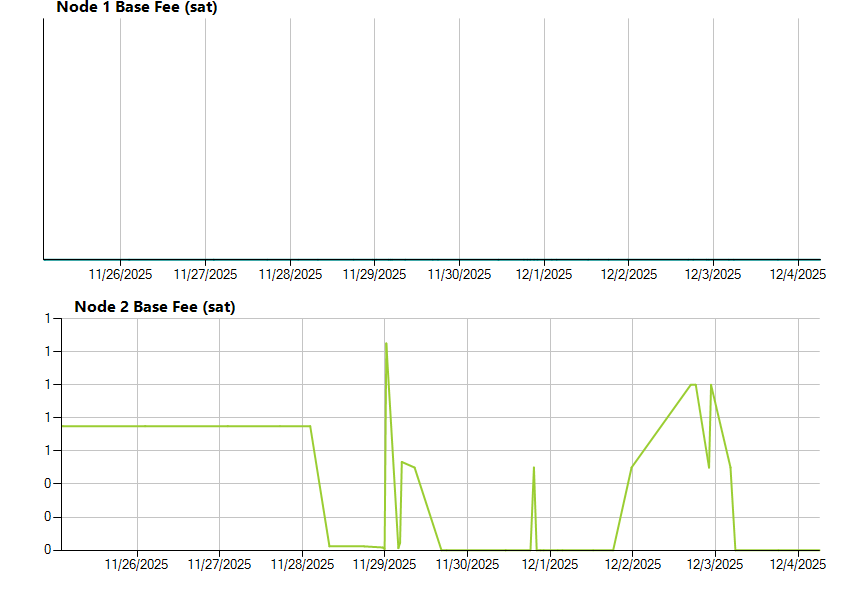Select 11/28/2025 label on Node 1 chart axis
The height and width of the screenshot is (600, 860).
pyautogui.click(x=290, y=274)
